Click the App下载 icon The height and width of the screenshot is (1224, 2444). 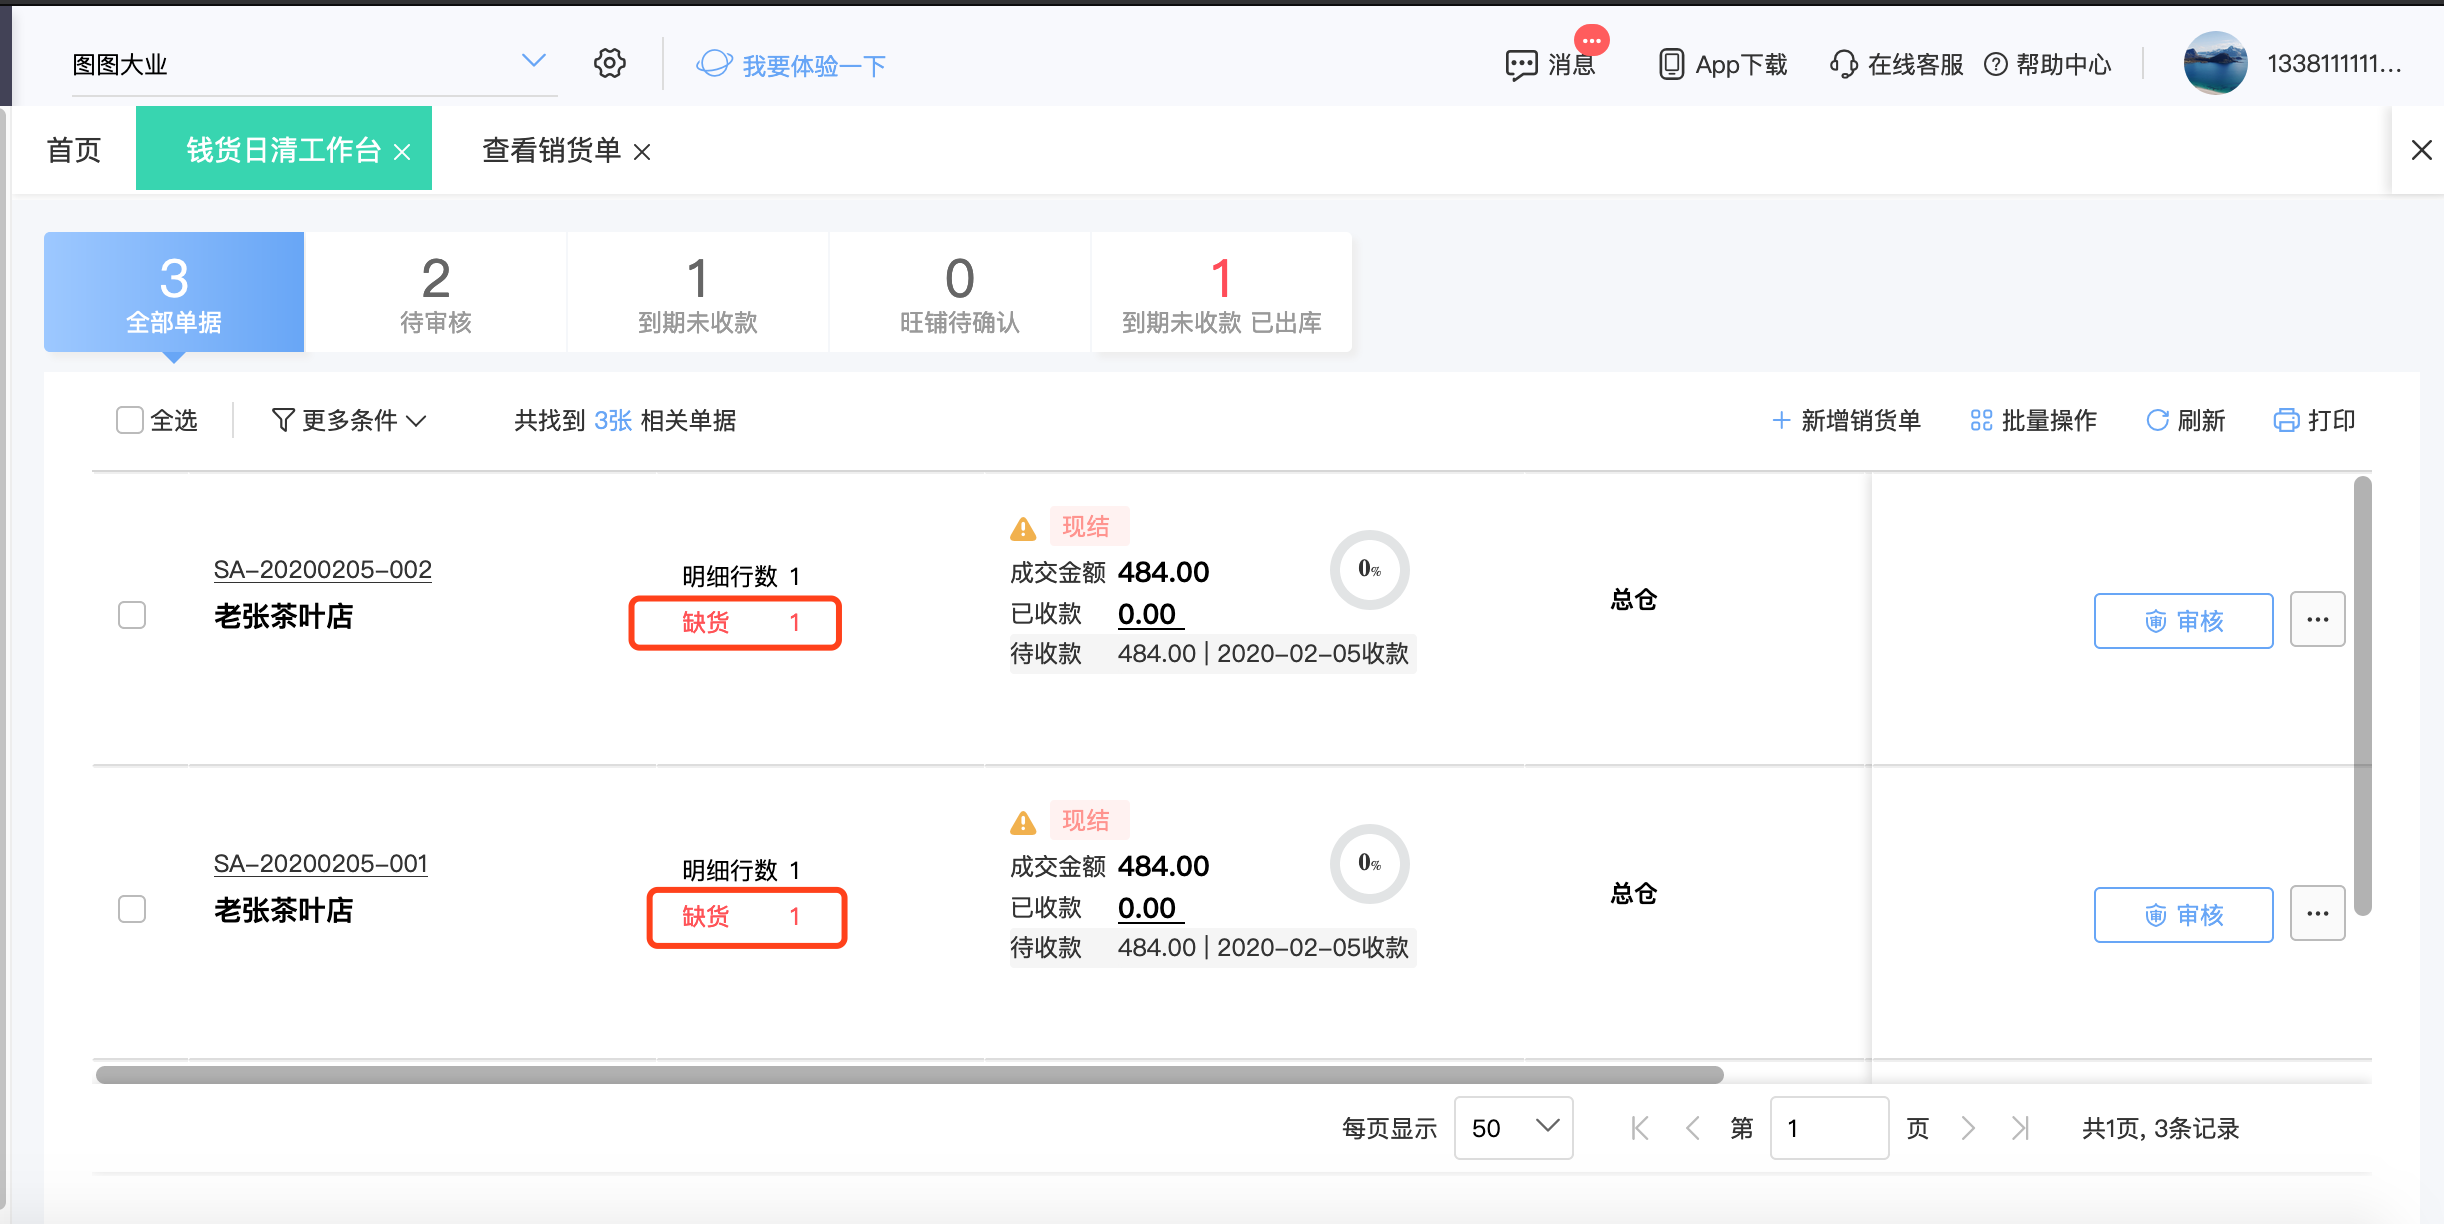1667,61
